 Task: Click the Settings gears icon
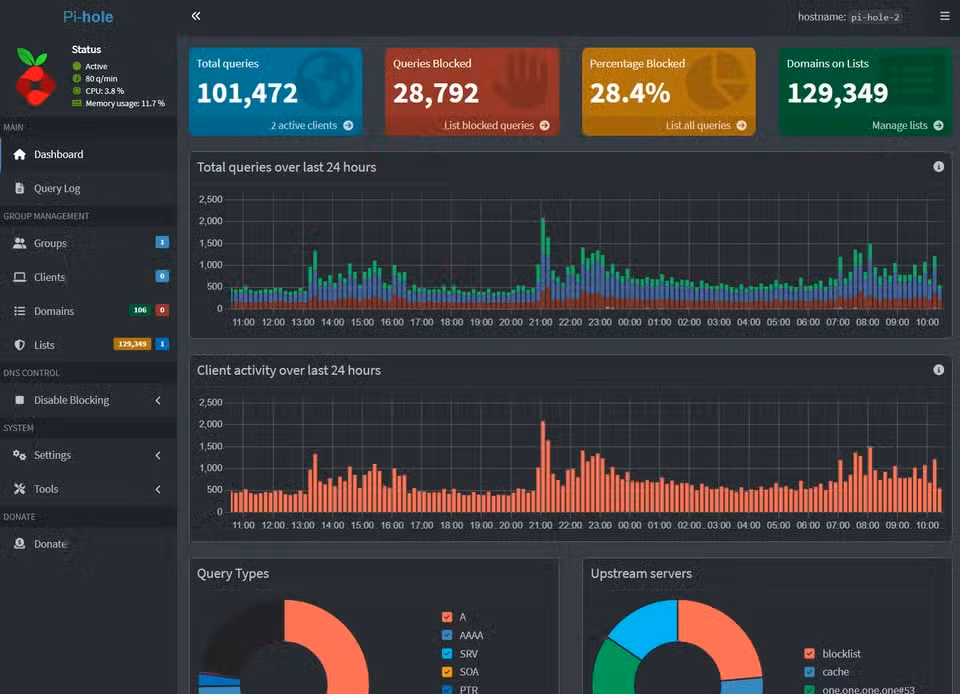pyautogui.click(x=20, y=455)
